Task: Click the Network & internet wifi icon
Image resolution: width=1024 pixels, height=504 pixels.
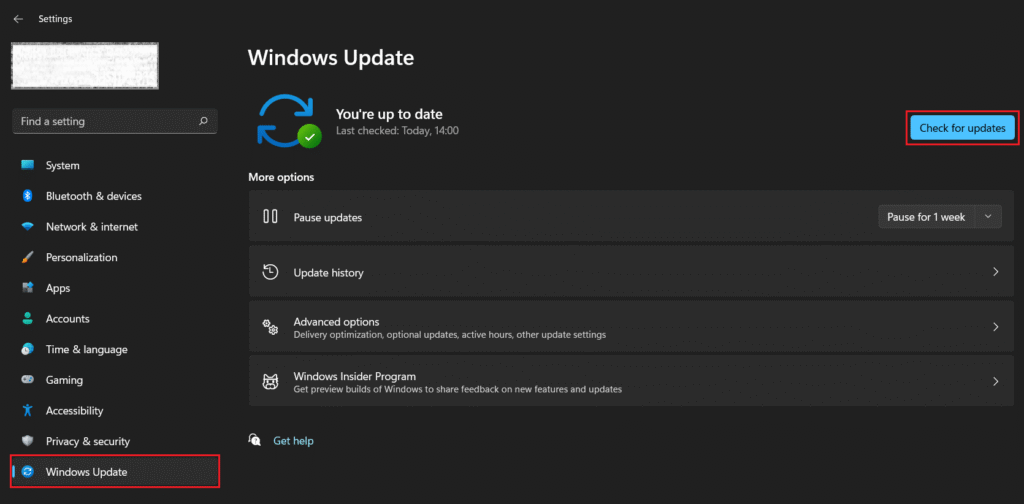Action: pyautogui.click(x=27, y=227)
